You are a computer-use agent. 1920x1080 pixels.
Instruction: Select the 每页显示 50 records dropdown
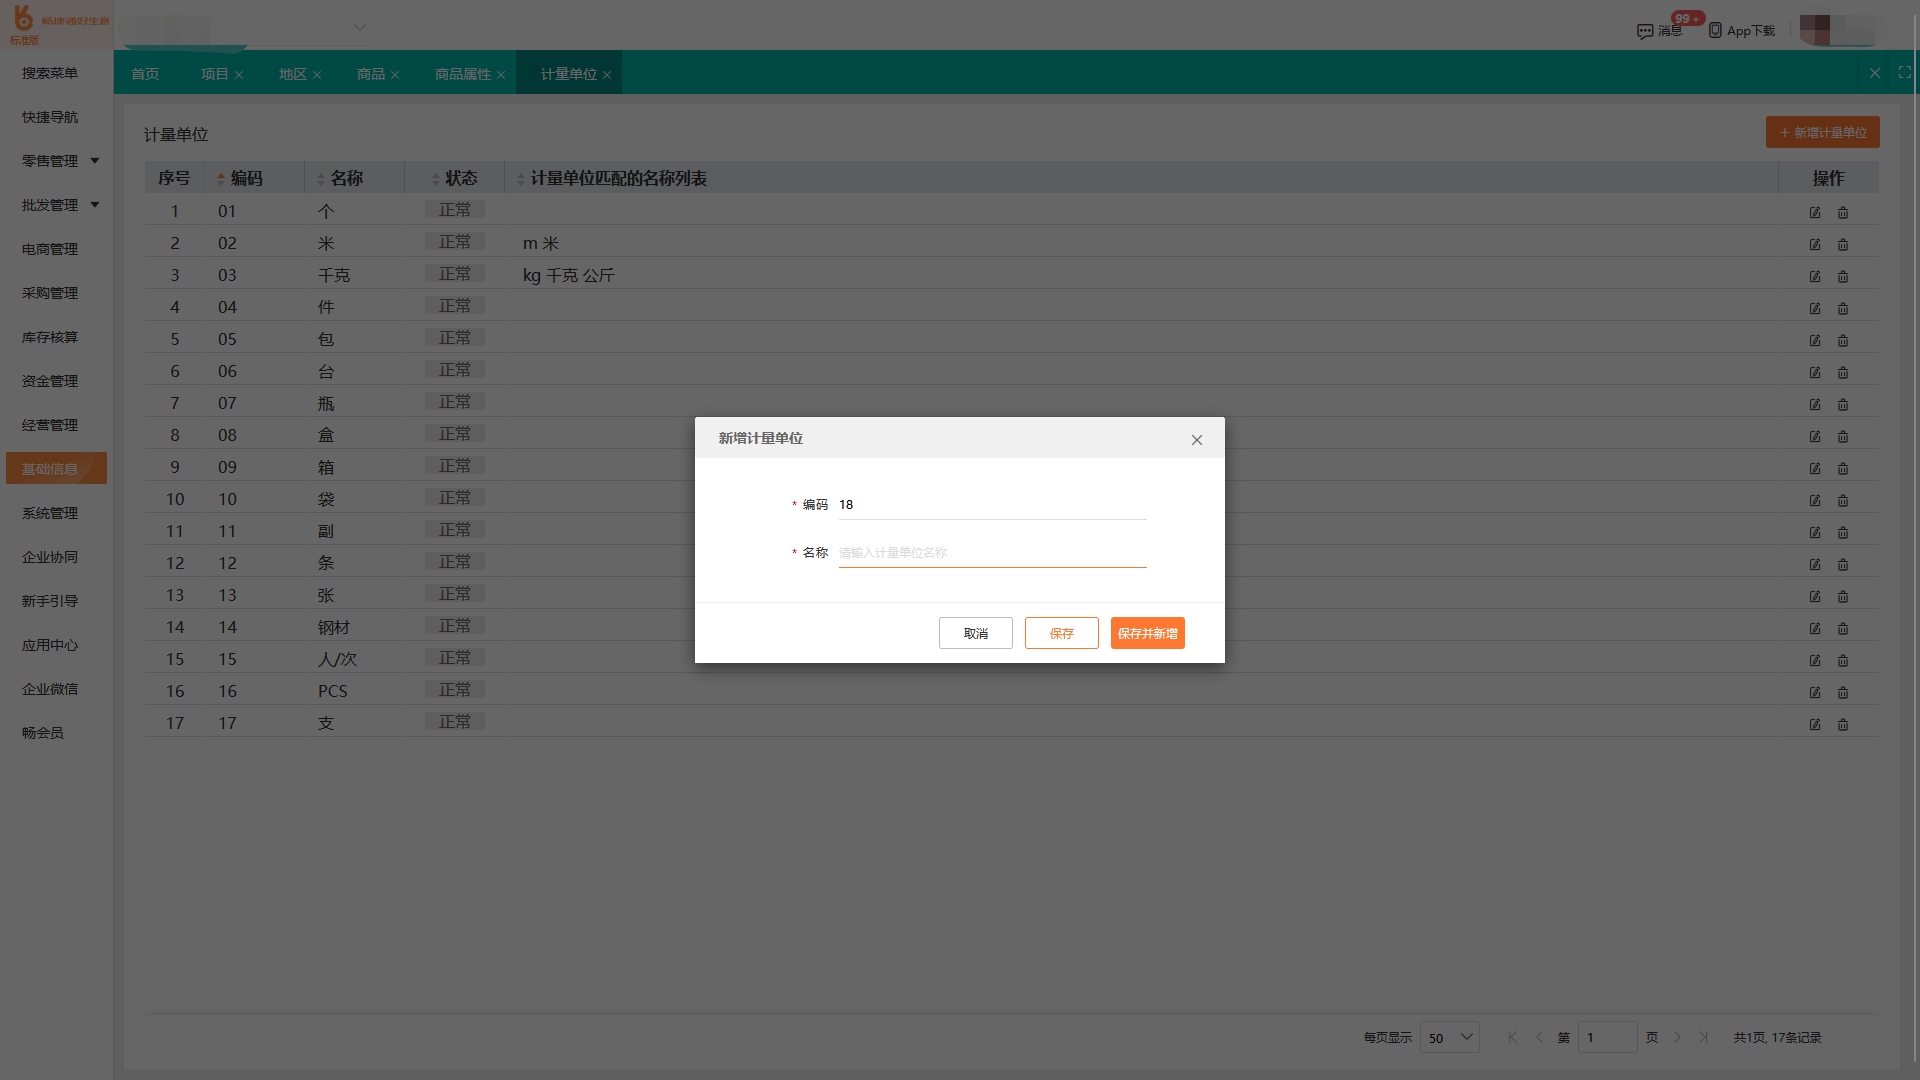(x=1449, y=1038)
